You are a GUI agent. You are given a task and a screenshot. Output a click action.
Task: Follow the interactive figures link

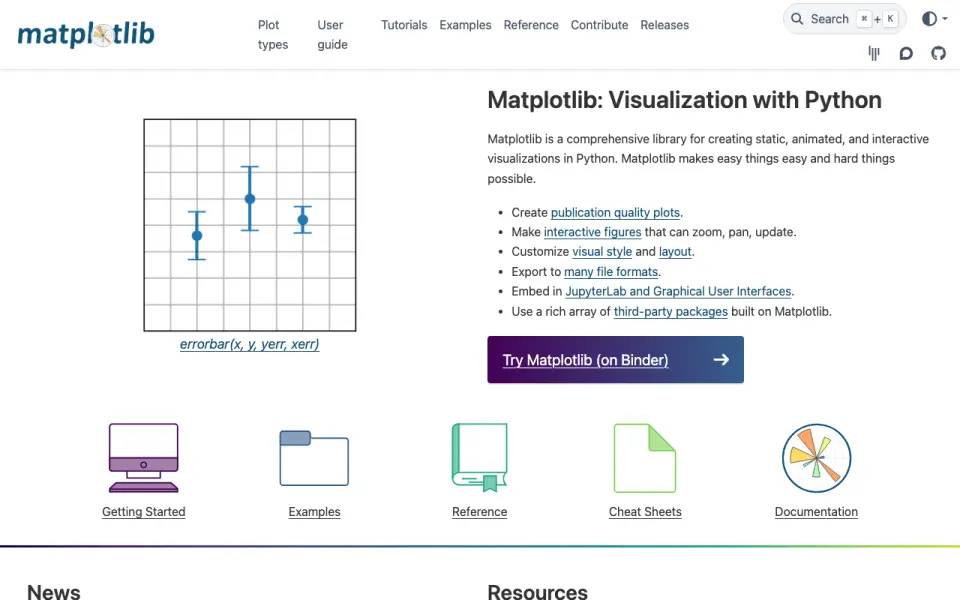click(x=593, y=232)
